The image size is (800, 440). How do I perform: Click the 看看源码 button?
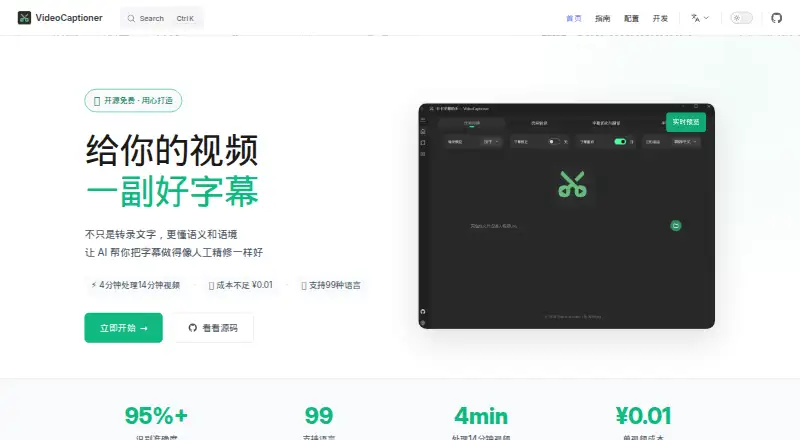[214, 328]
